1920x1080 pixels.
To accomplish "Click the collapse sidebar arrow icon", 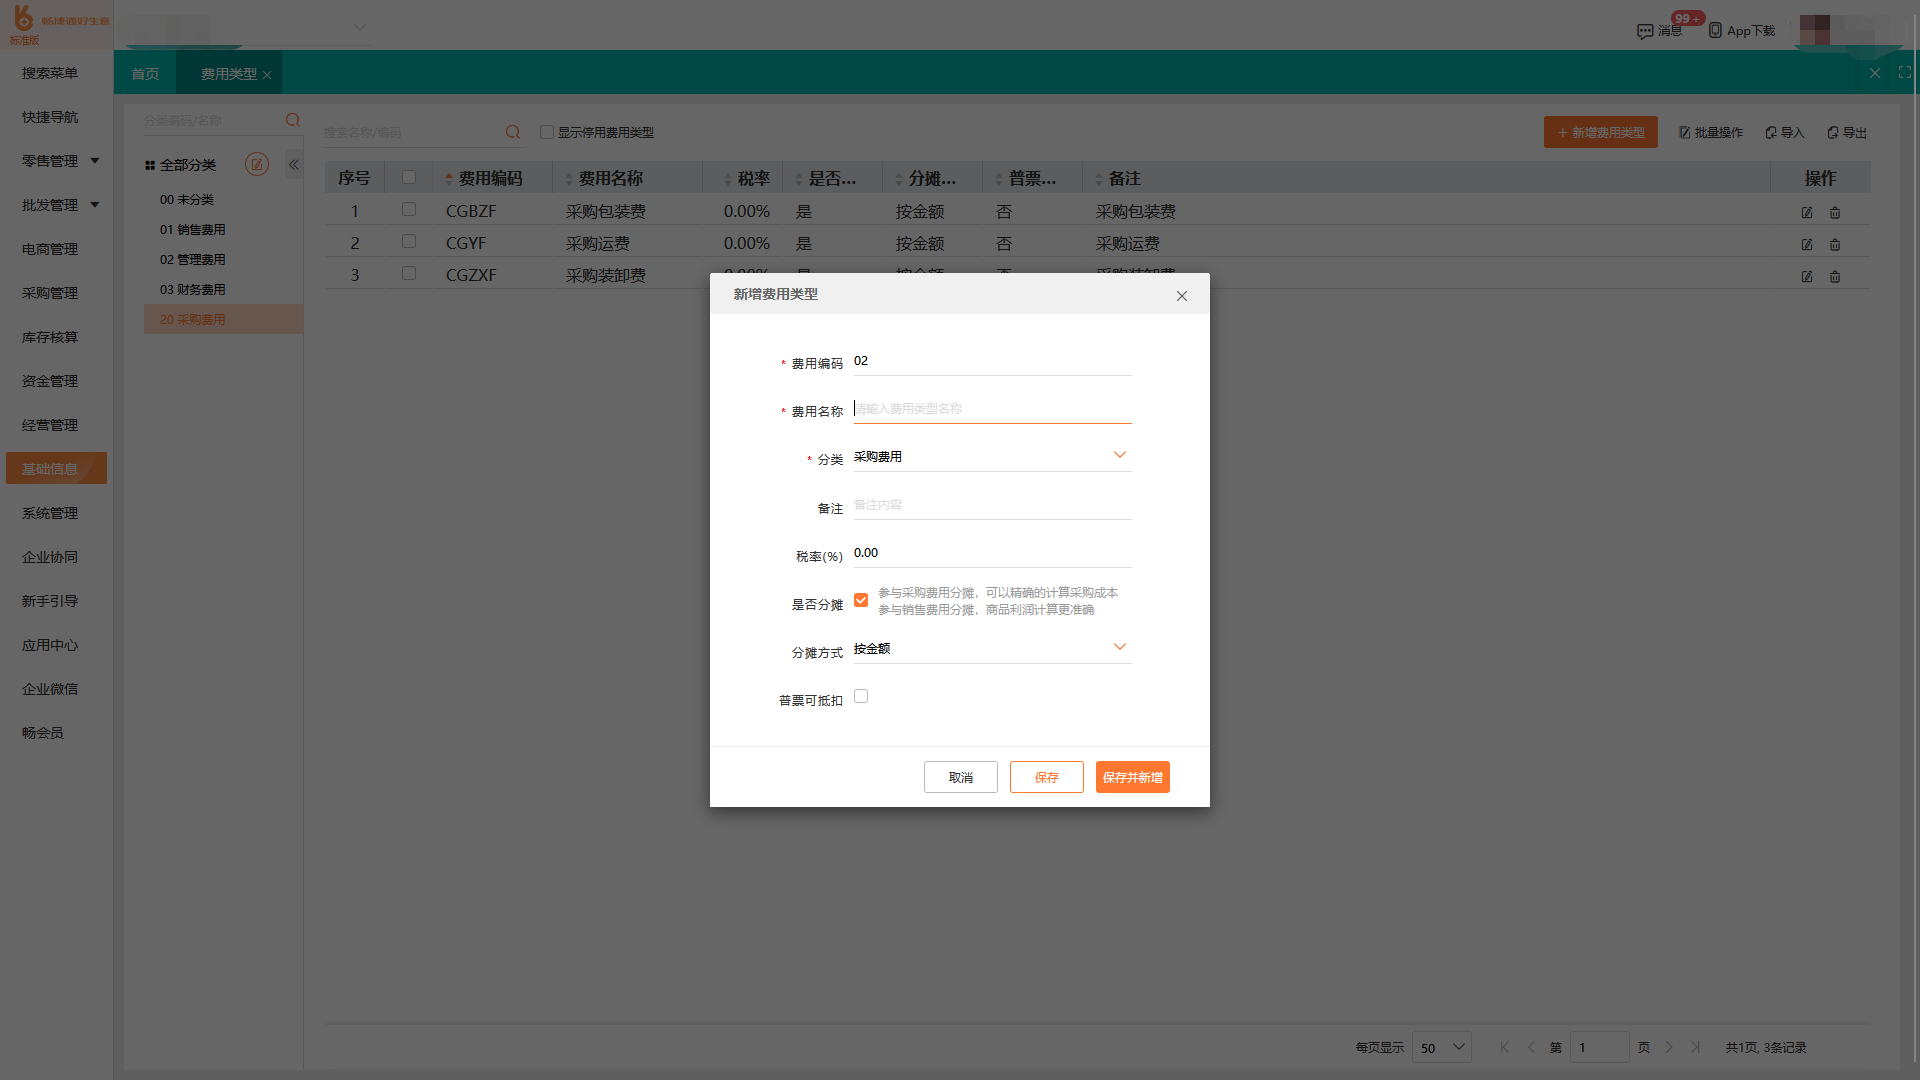I will click(294, 165).
